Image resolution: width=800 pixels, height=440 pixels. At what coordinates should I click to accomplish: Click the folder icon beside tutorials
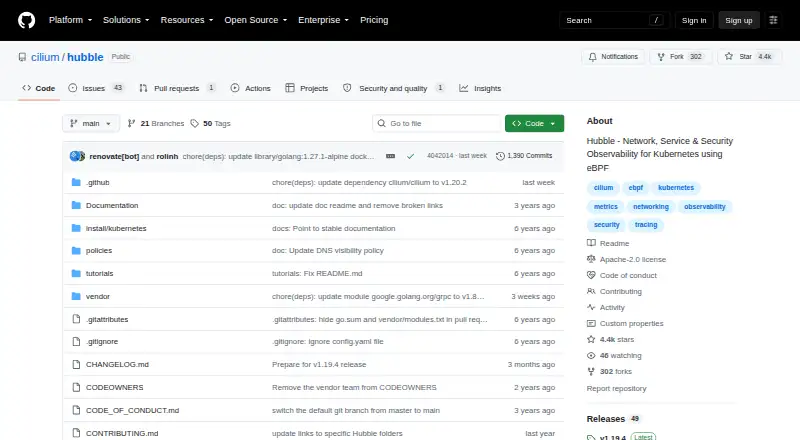click(76, 274)
